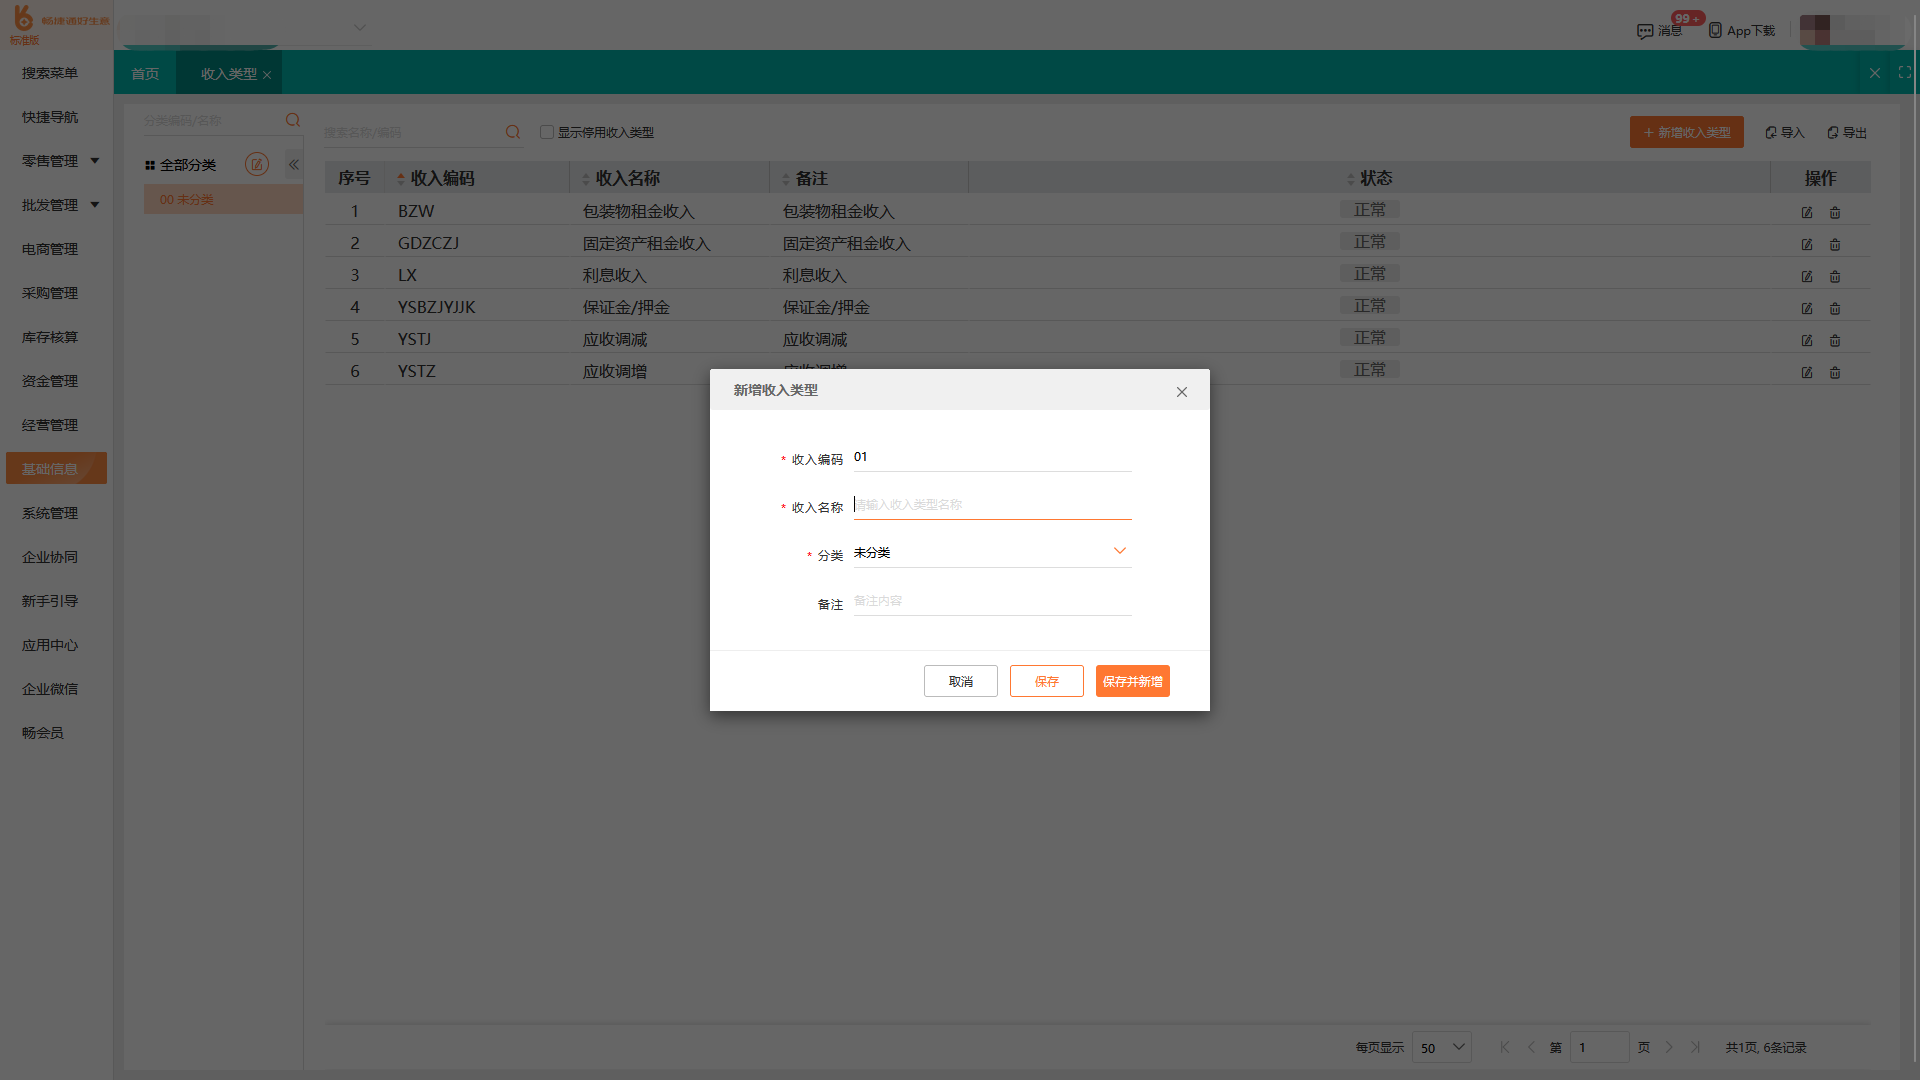Toggle 显示停用收入类型 checkbox

pyautogui.click(x=547, y=132)
